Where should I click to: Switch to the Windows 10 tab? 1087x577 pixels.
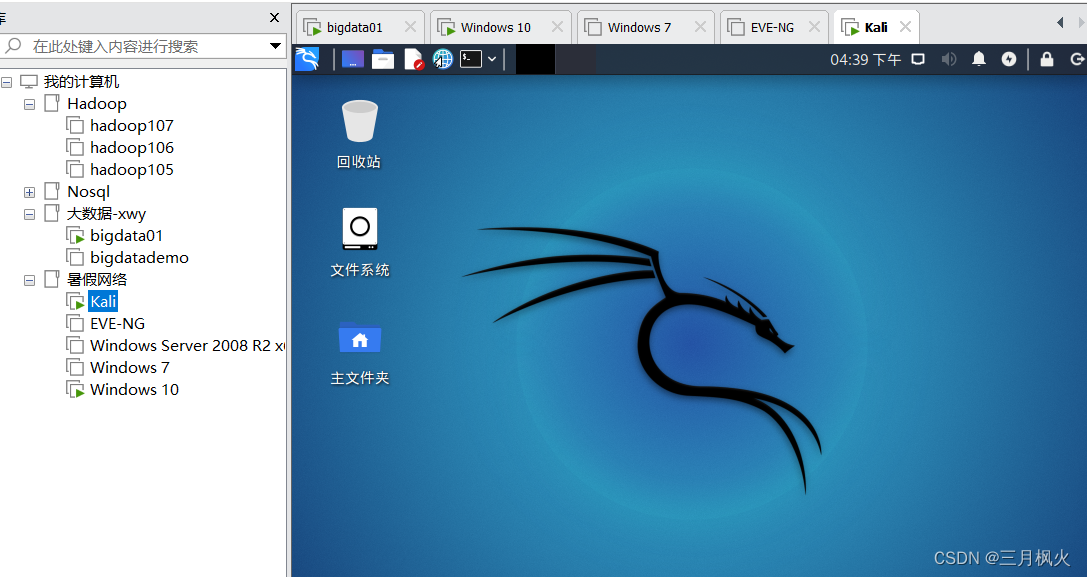495,27
